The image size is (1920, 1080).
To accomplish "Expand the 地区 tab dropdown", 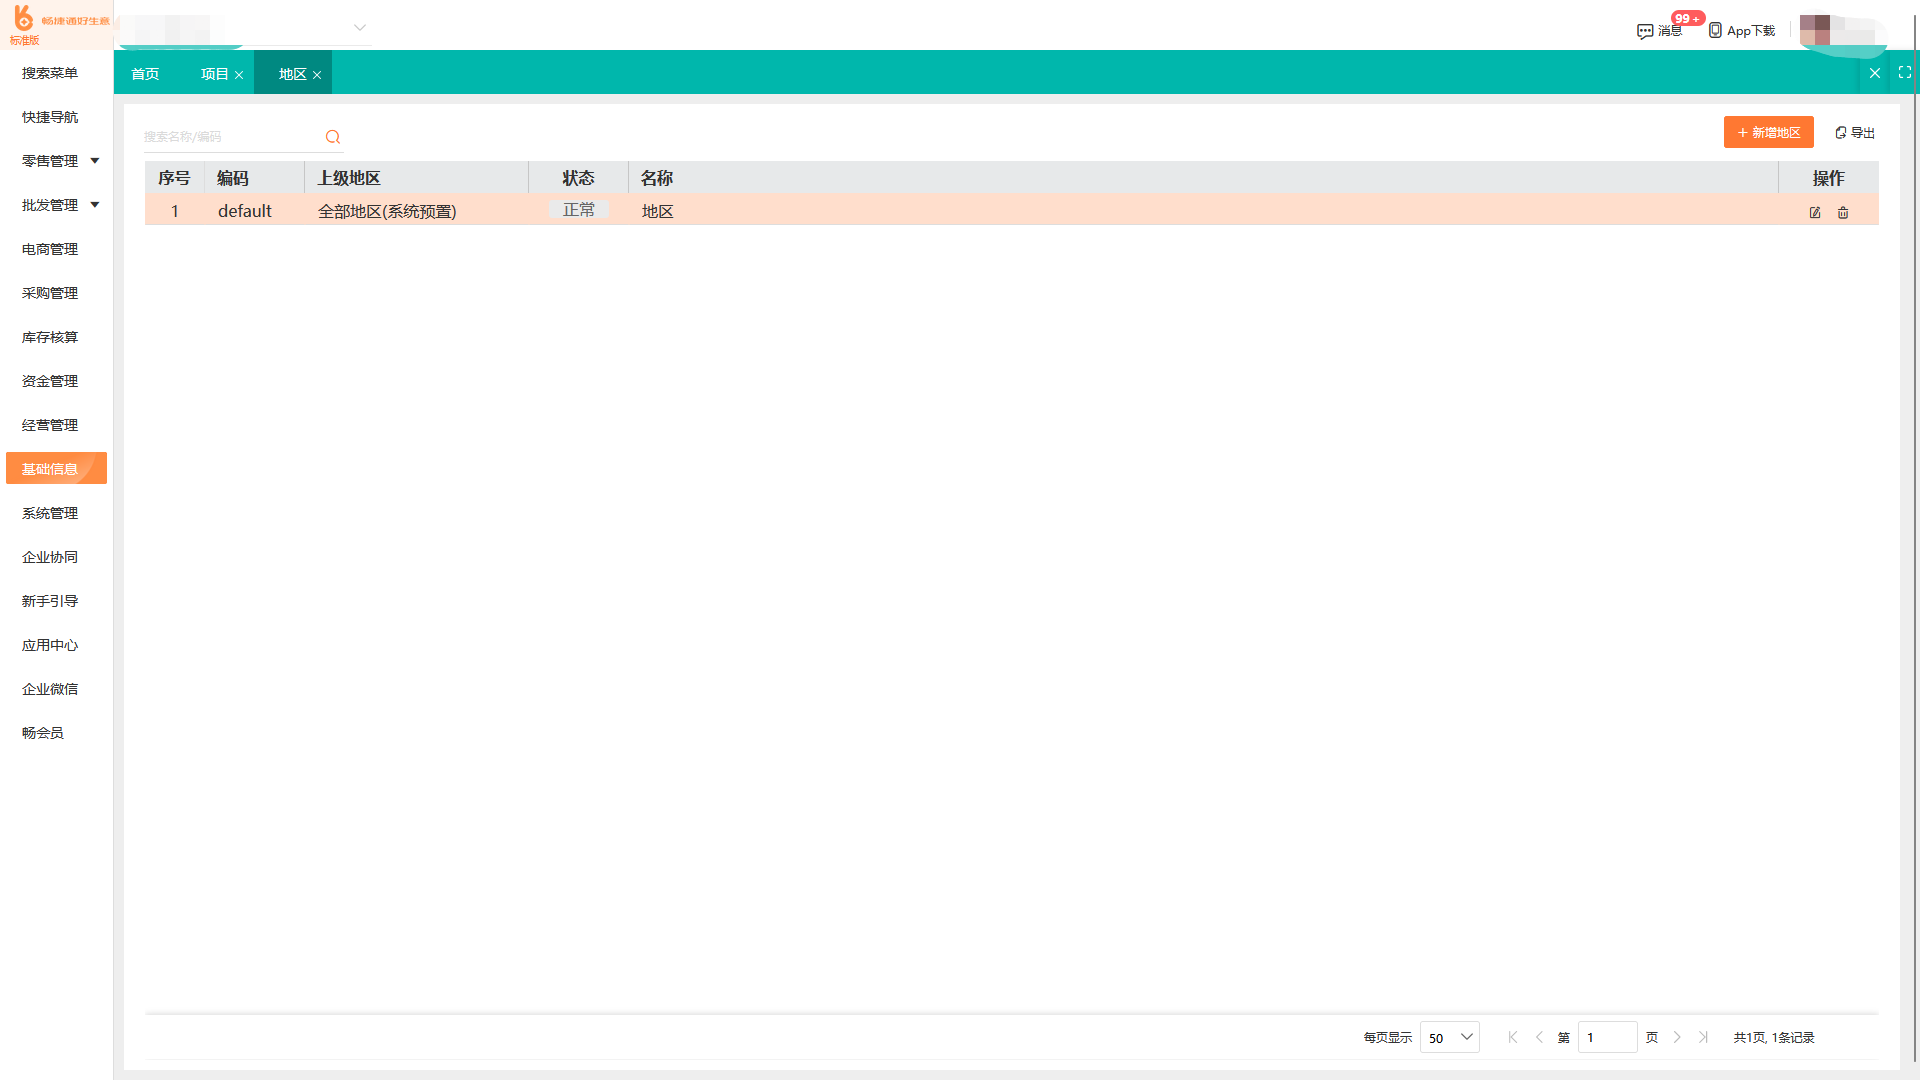I will pos(290,73).
